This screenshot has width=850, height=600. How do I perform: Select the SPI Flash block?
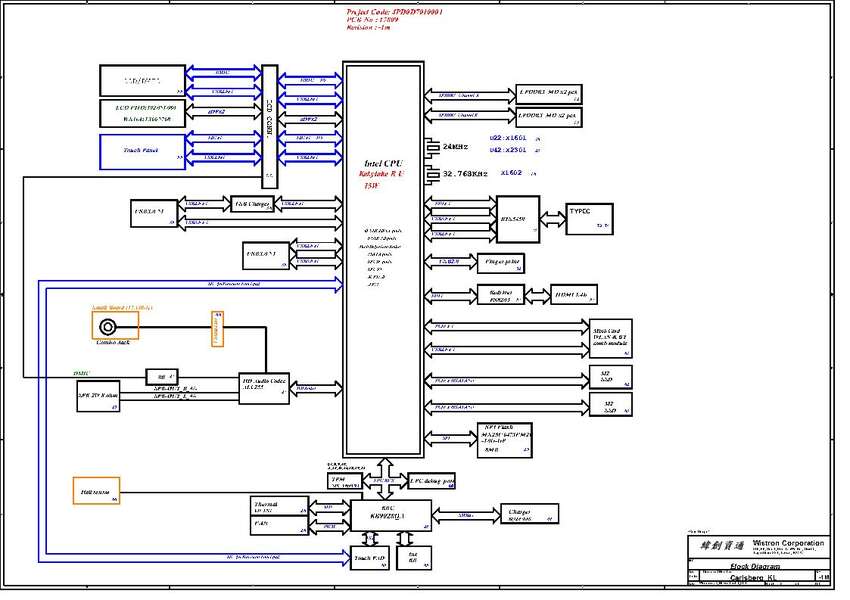(505, 440)
